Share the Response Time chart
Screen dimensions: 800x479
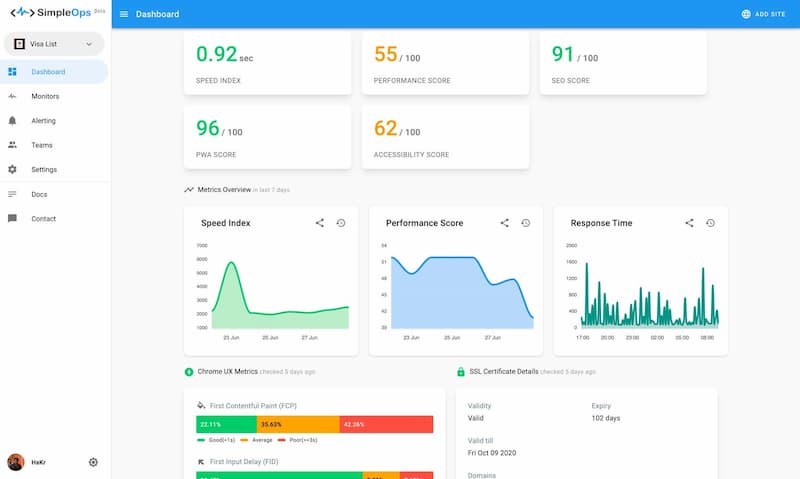pos(689,223)
